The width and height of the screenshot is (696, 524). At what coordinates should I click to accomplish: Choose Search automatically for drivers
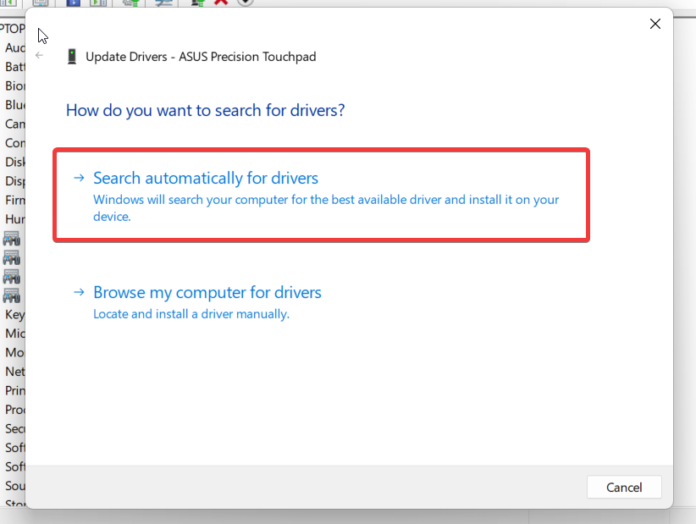click(321, 195)
